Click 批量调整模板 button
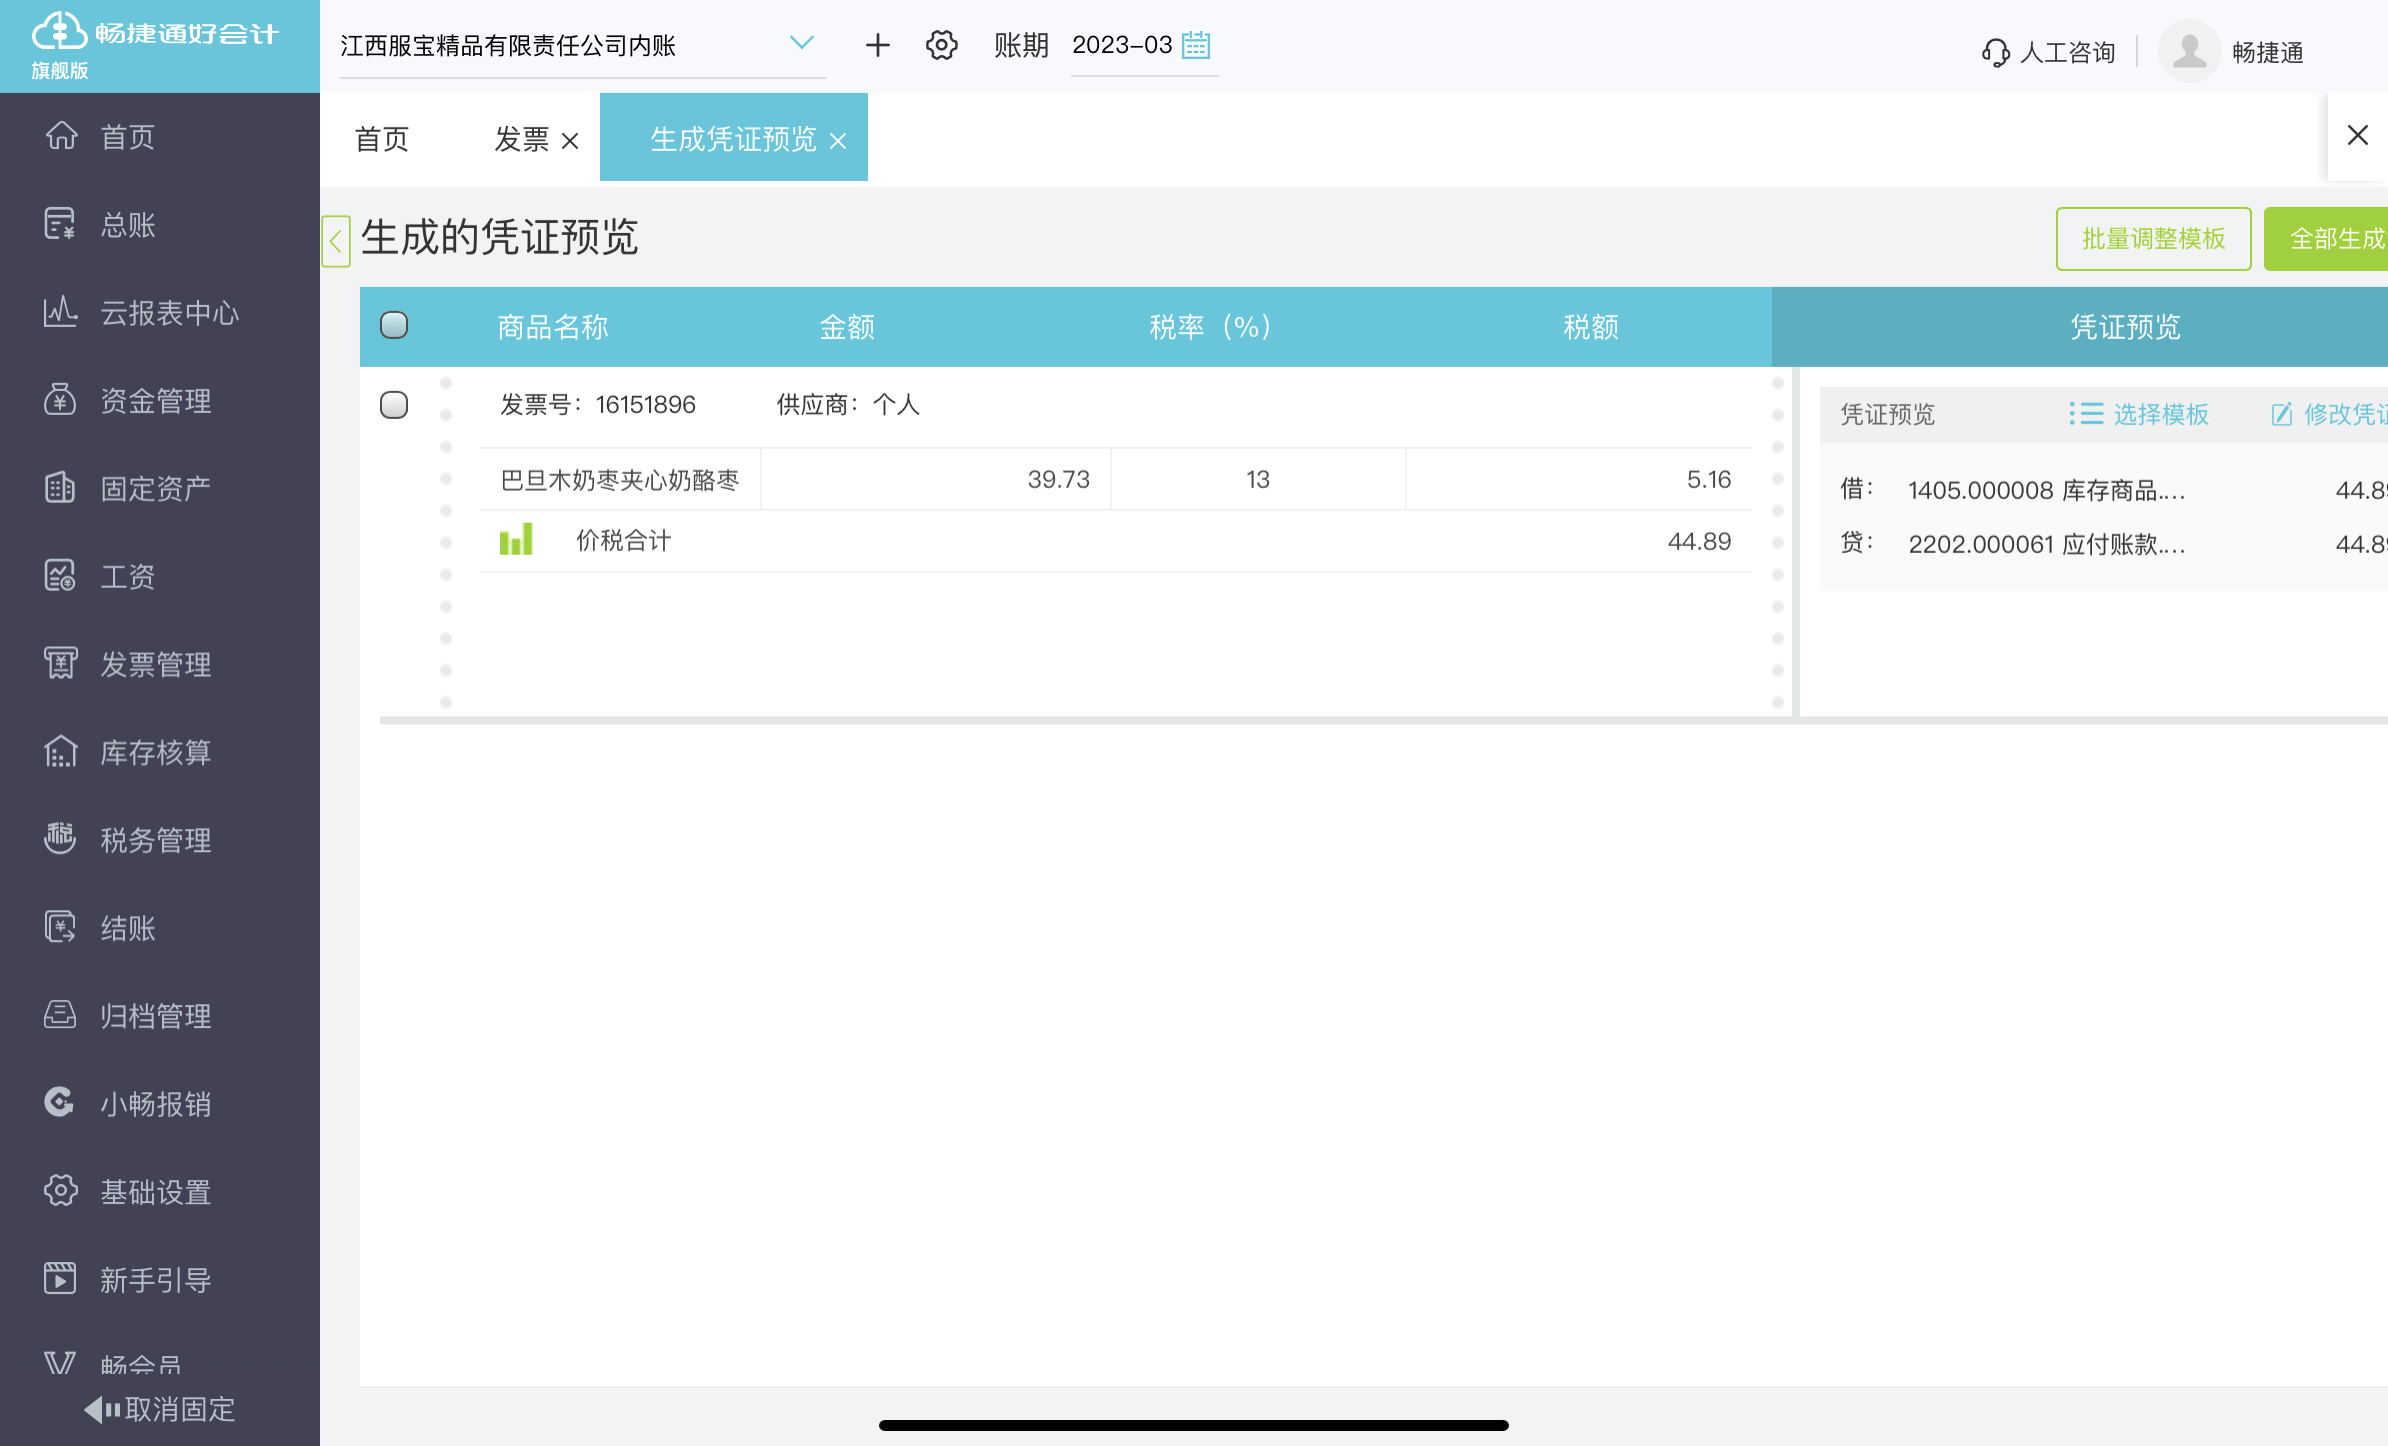 click(2151, 239)
